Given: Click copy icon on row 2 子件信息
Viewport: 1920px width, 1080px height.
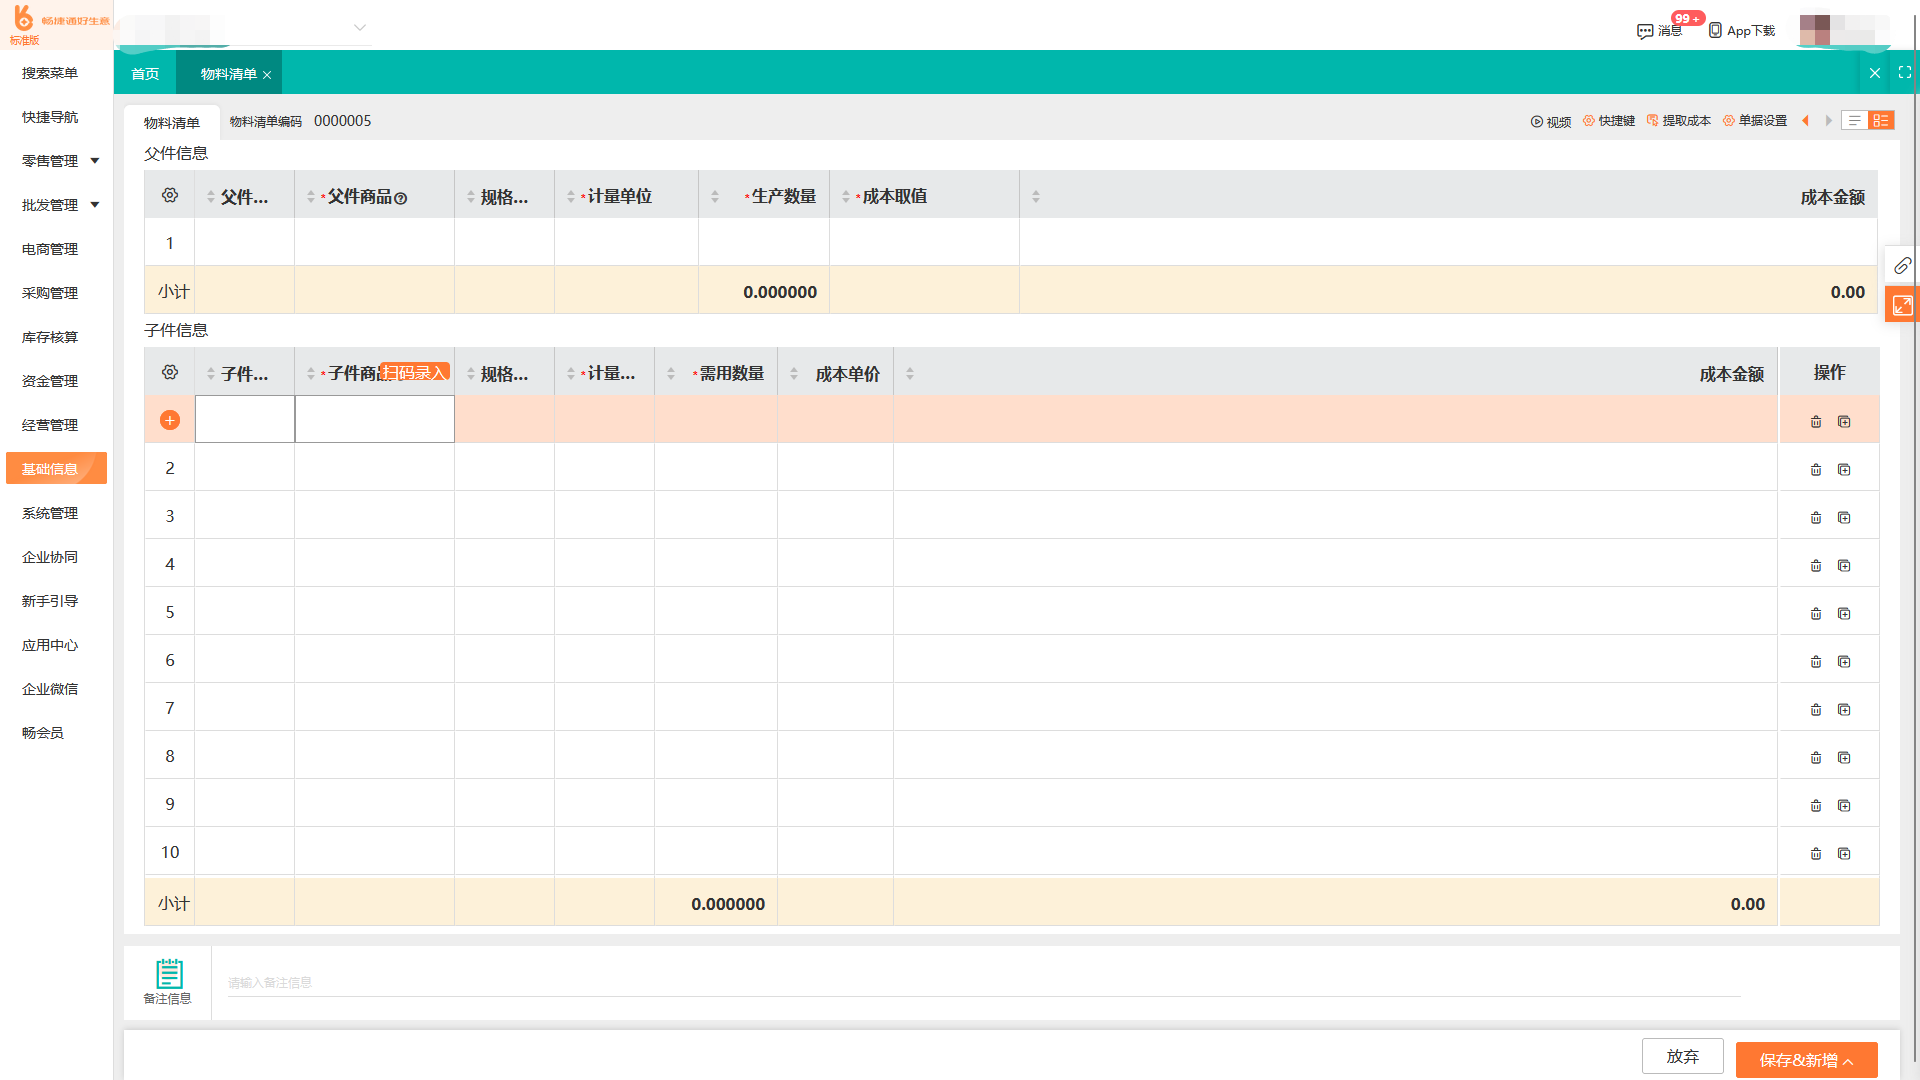Looking at the screenshot, I should (1844, 469).
